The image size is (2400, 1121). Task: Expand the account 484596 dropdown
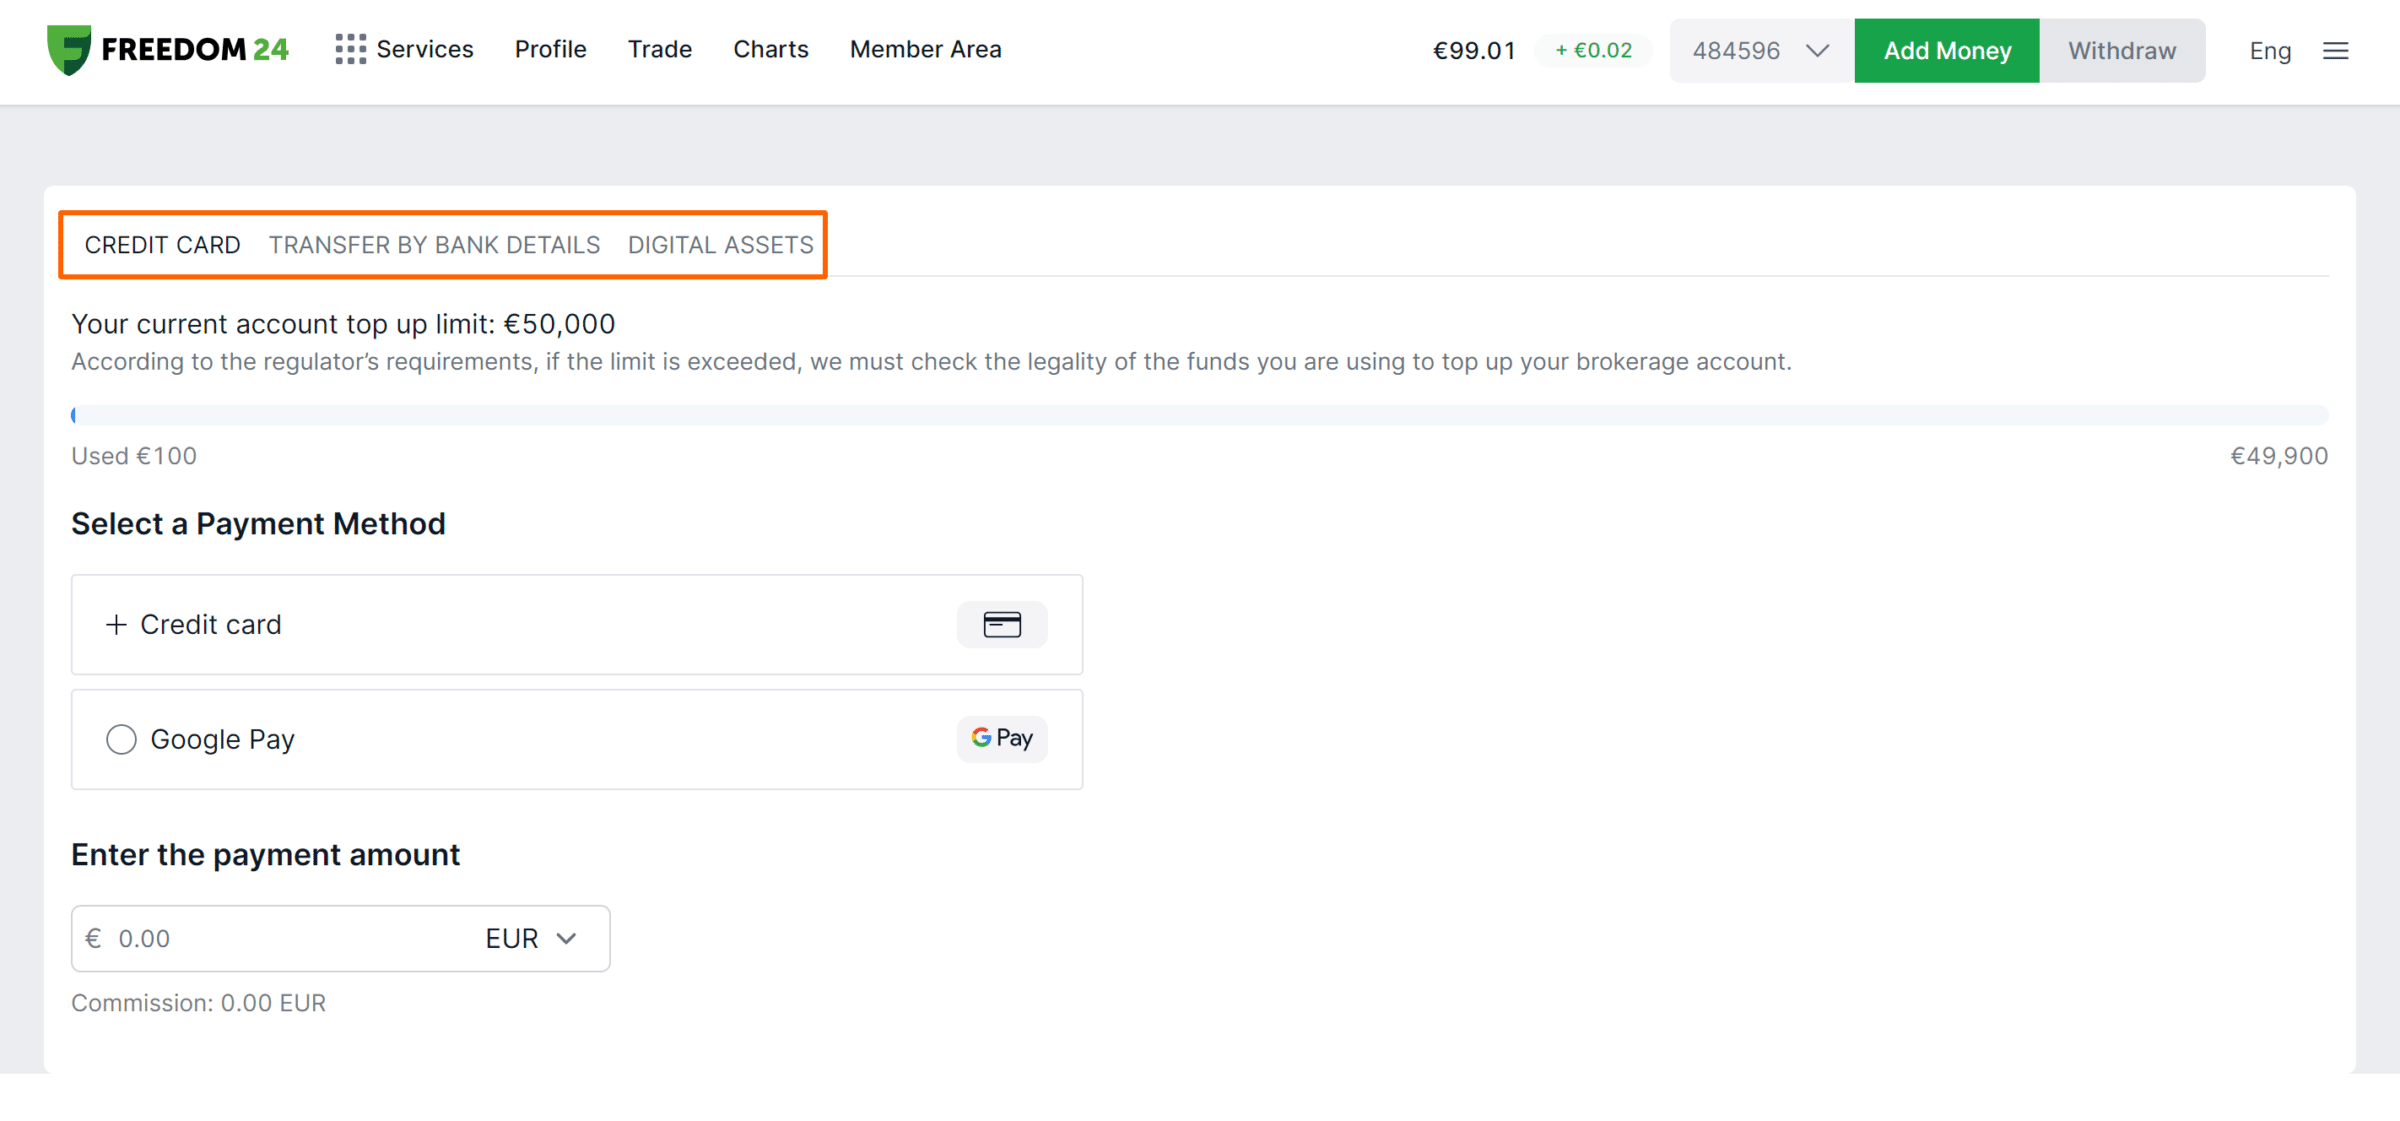1760,51
